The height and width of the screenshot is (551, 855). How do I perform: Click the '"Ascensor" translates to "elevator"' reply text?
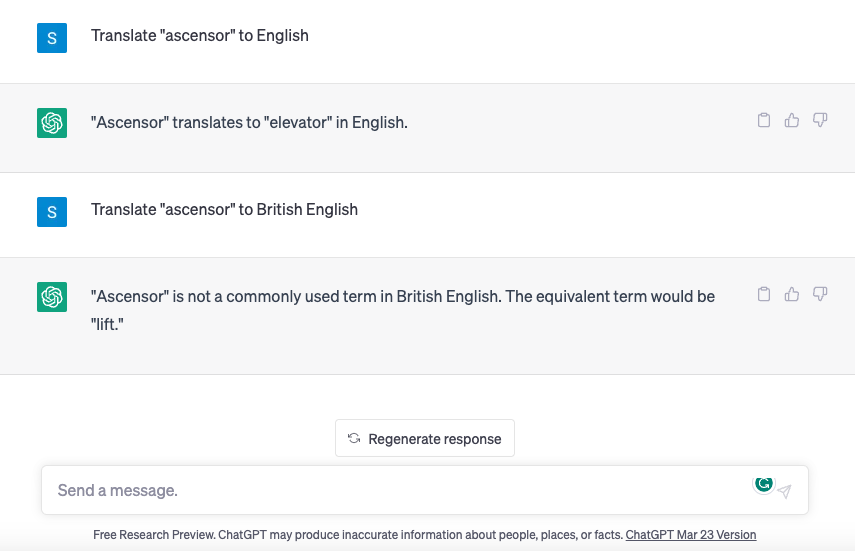pos(249,122)
